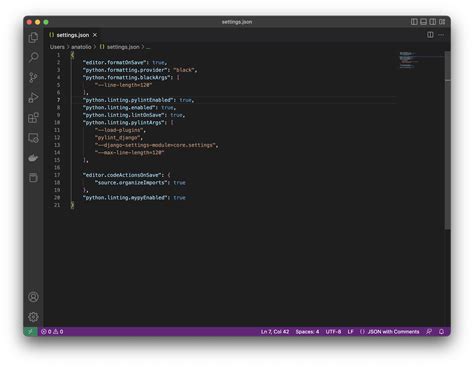Open the errors and warnings problems counter
Screen dimensions: 474x367
(52, 332)
